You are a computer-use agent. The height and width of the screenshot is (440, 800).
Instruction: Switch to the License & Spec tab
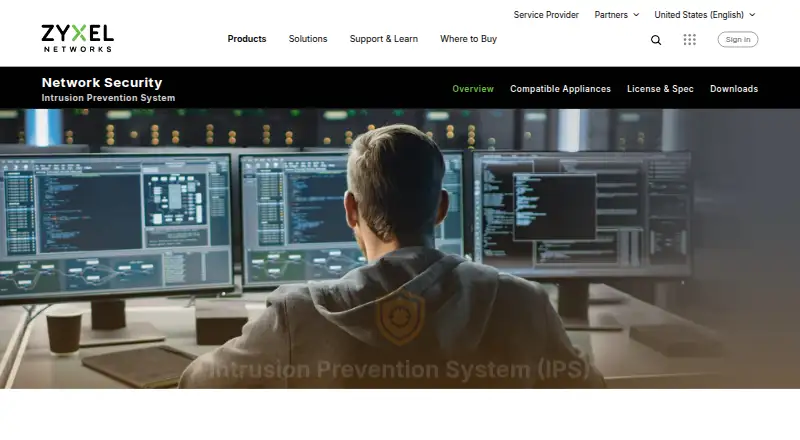660,89
